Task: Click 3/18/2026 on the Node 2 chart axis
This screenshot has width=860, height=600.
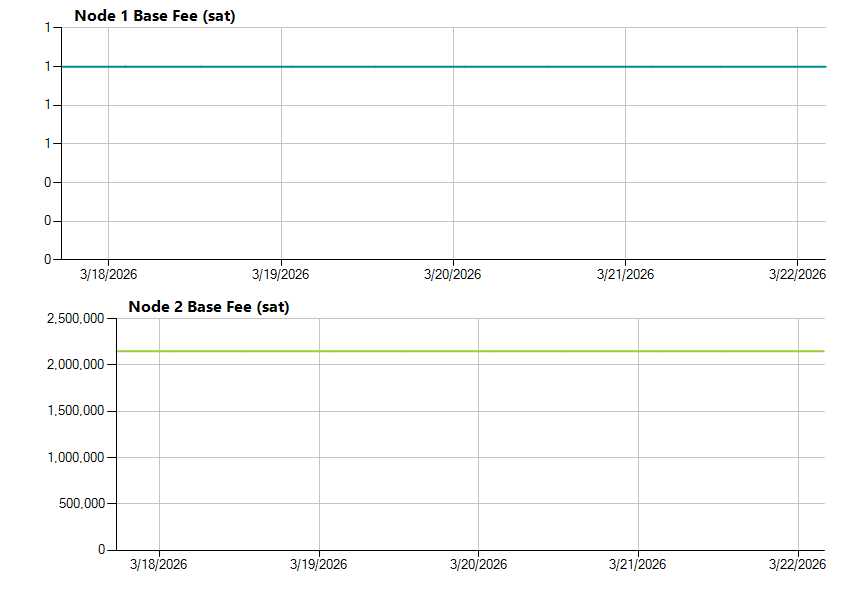Action: click(159, 564)
